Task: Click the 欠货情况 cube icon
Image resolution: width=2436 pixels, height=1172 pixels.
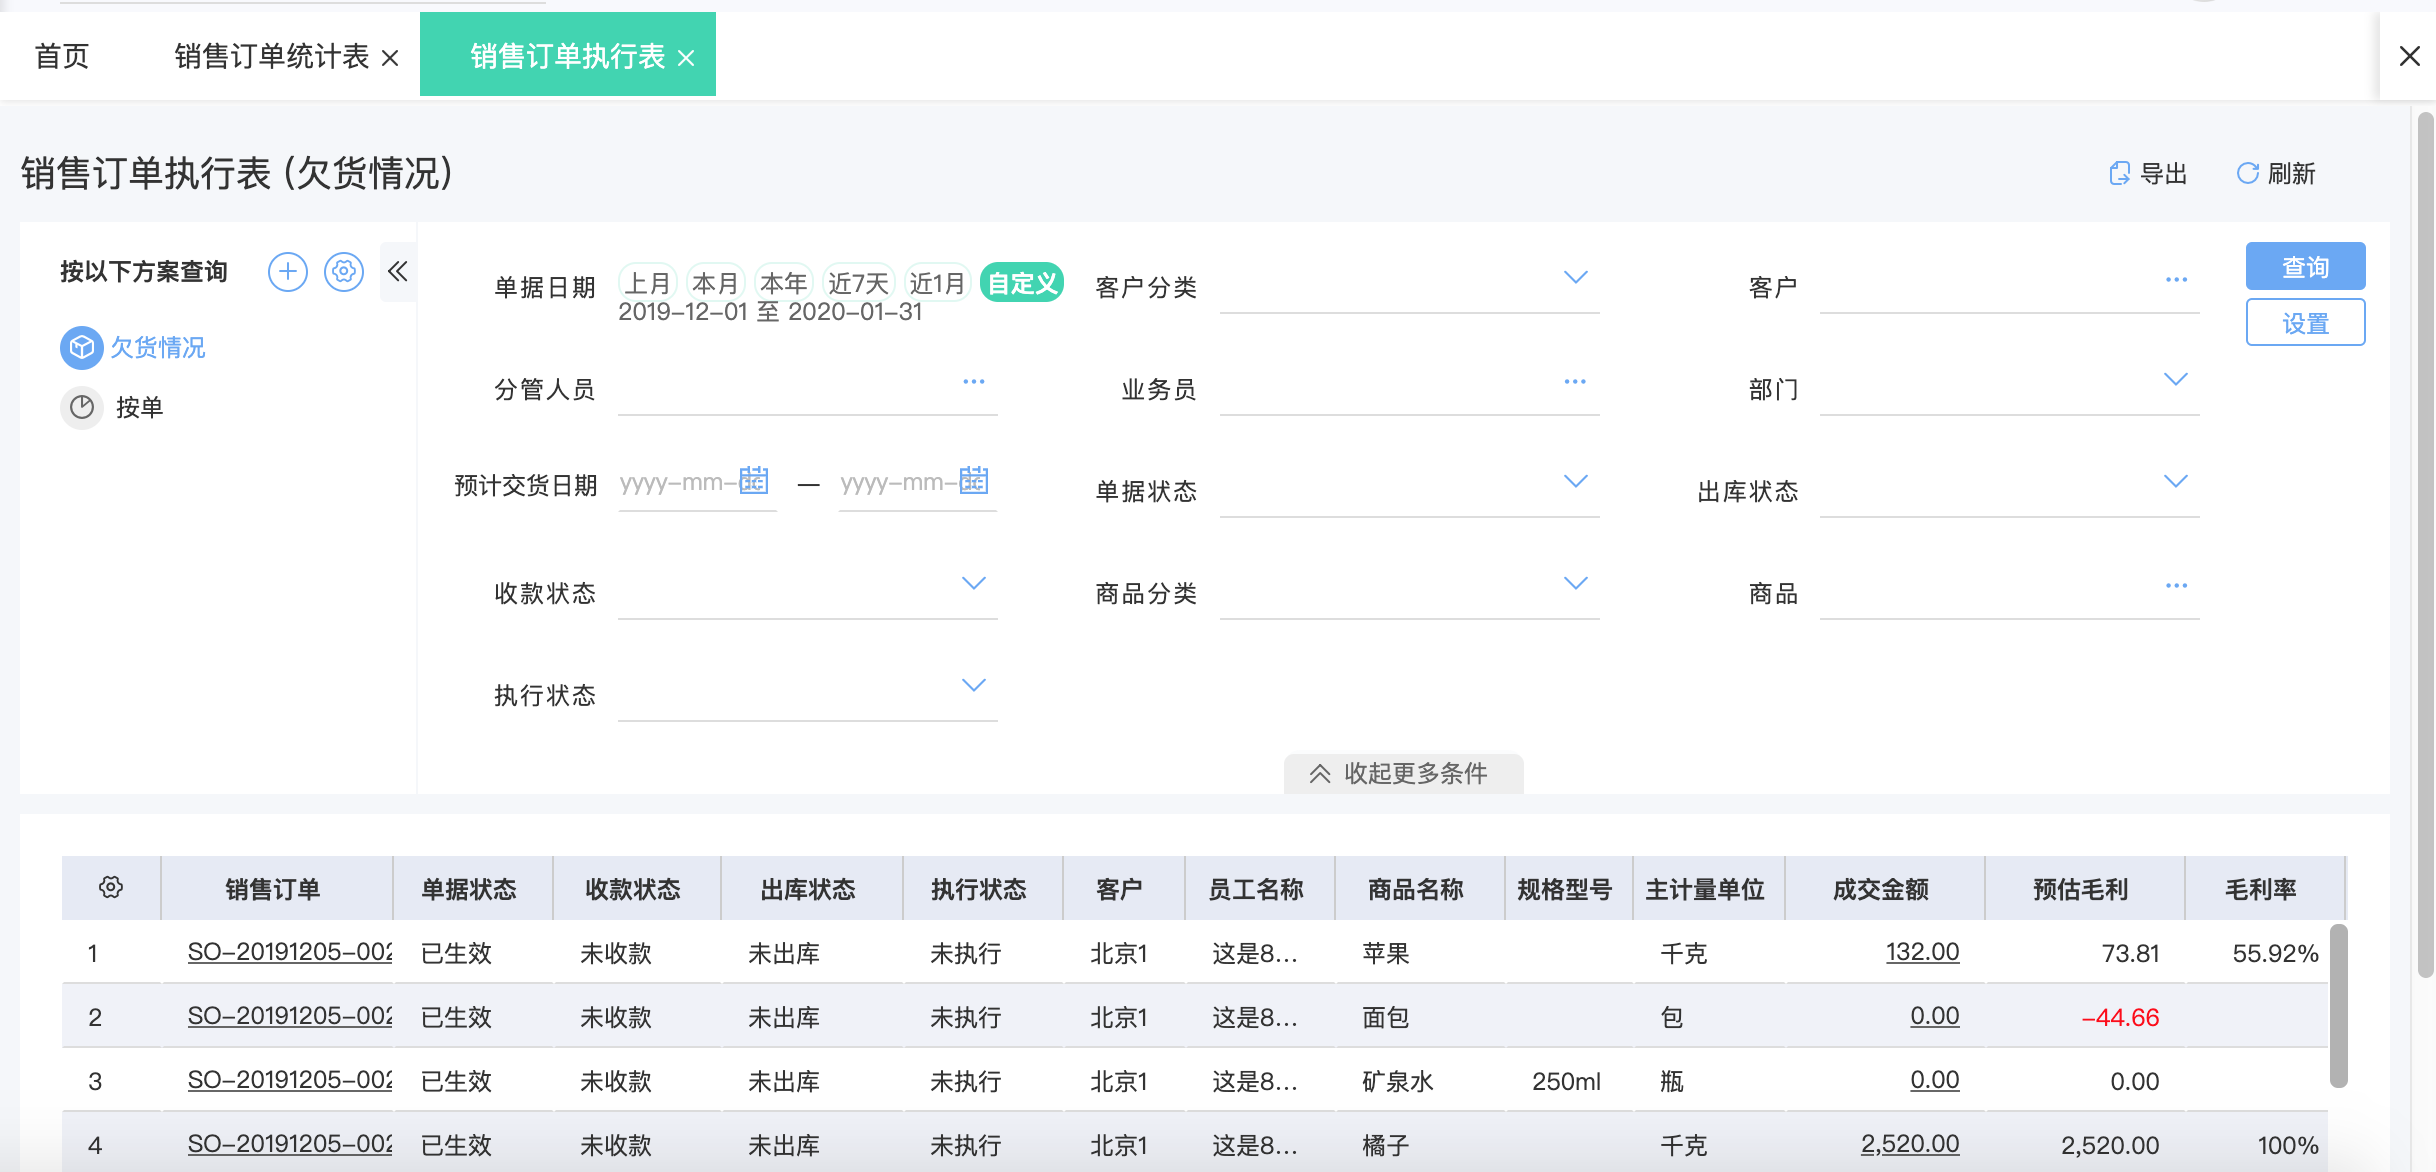Action: (x=78, y=347)
